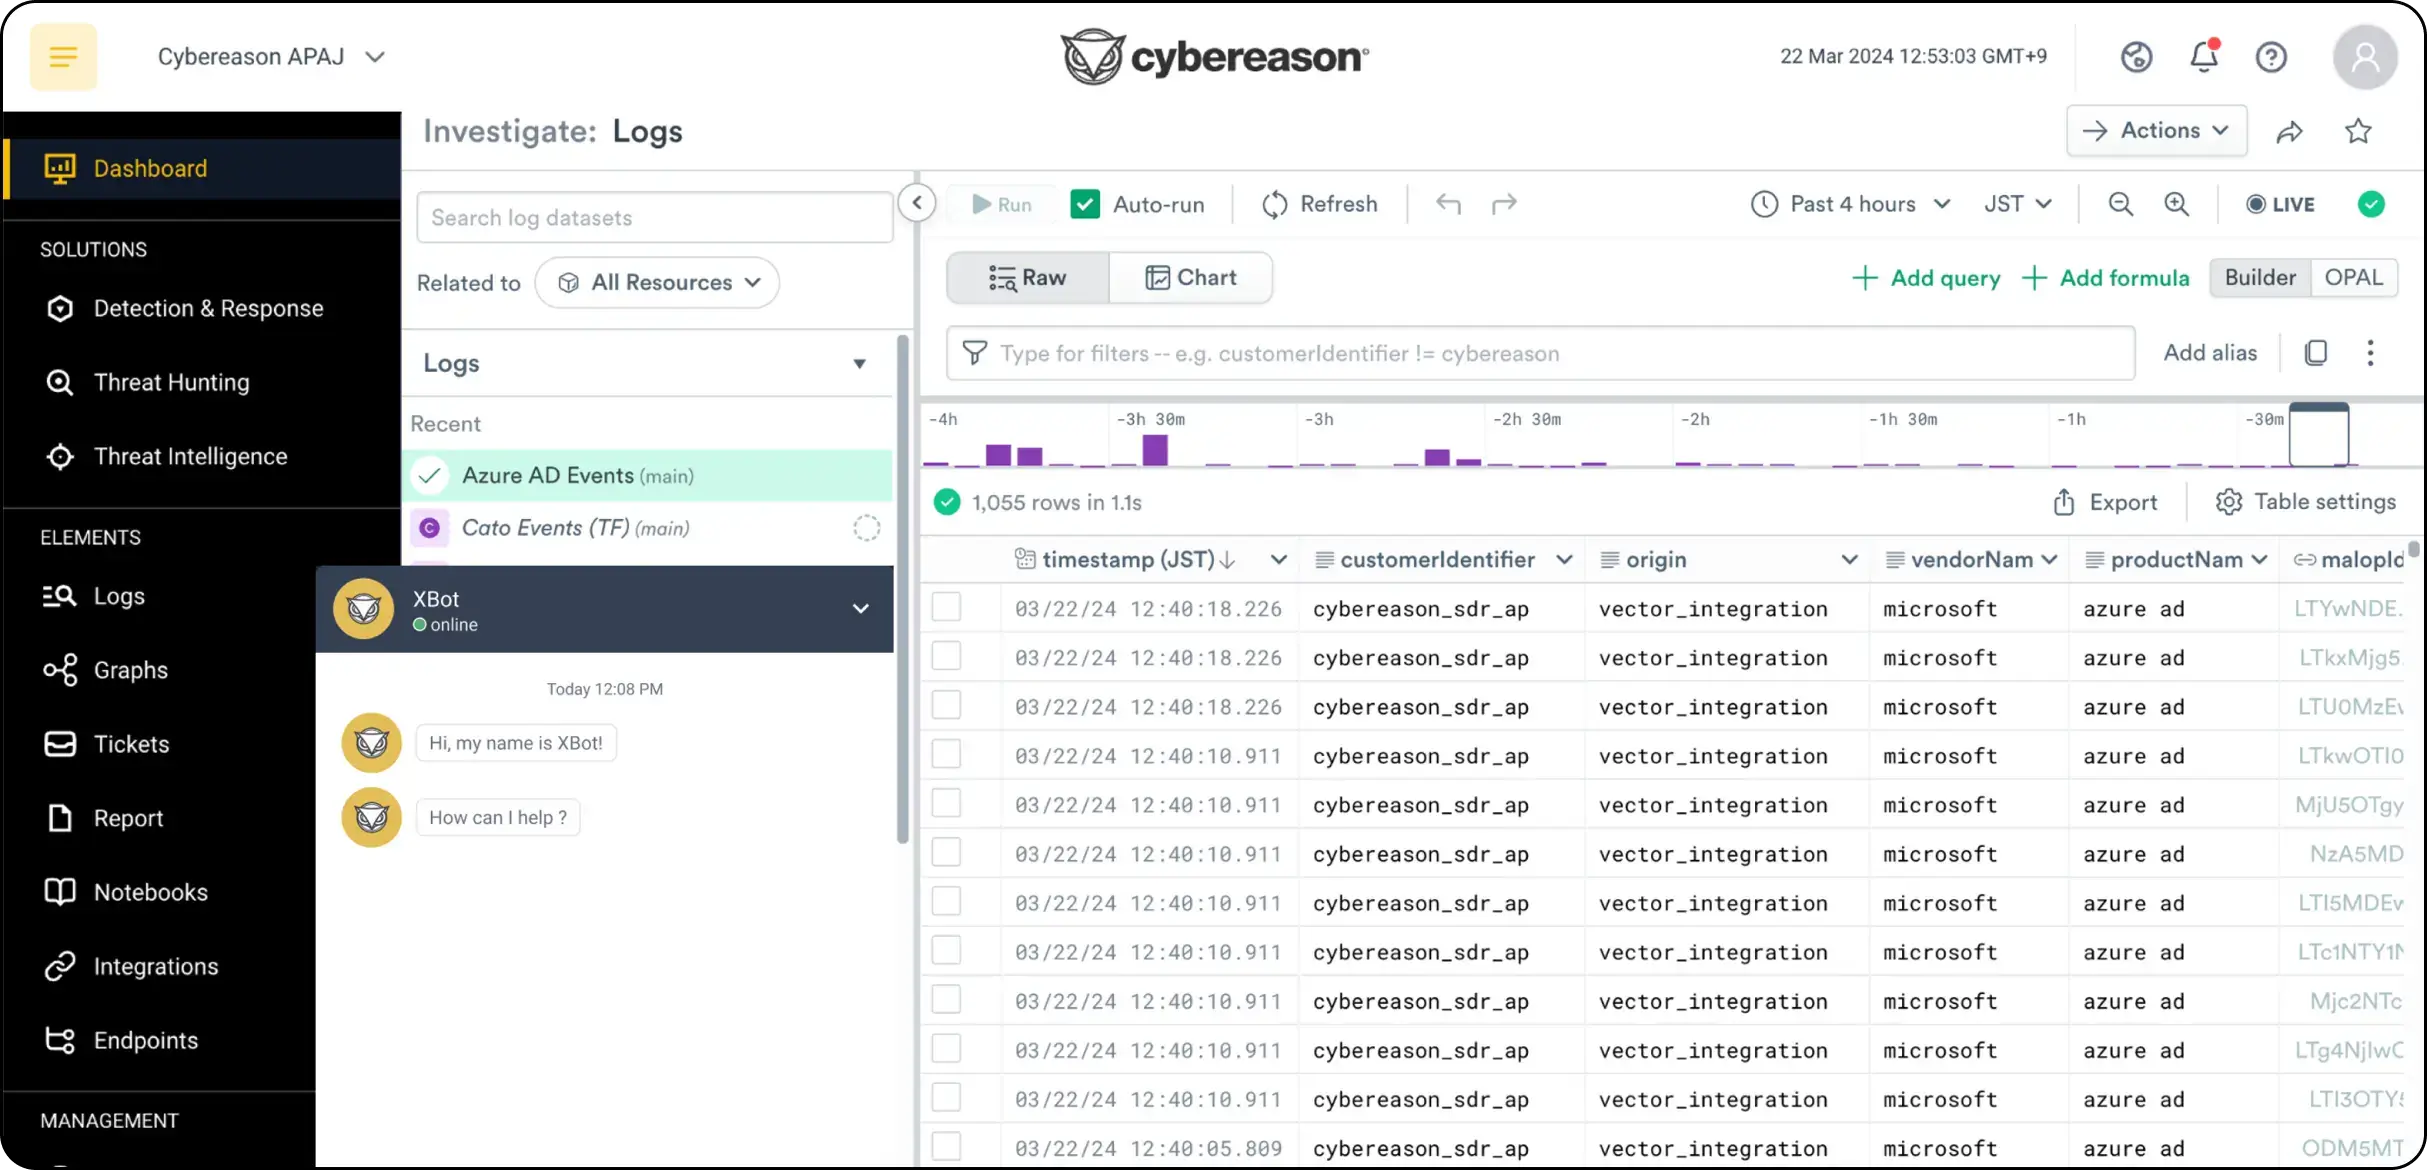Click the Threat Hunting navigation icon

[59, 381]
